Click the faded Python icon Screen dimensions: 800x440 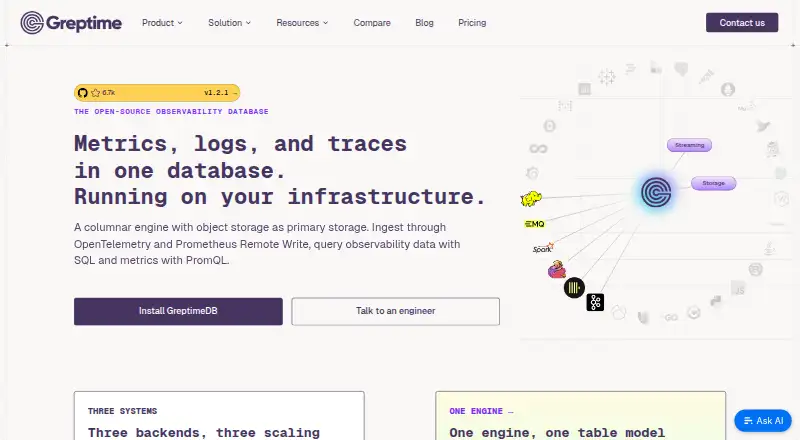point(716,301)
